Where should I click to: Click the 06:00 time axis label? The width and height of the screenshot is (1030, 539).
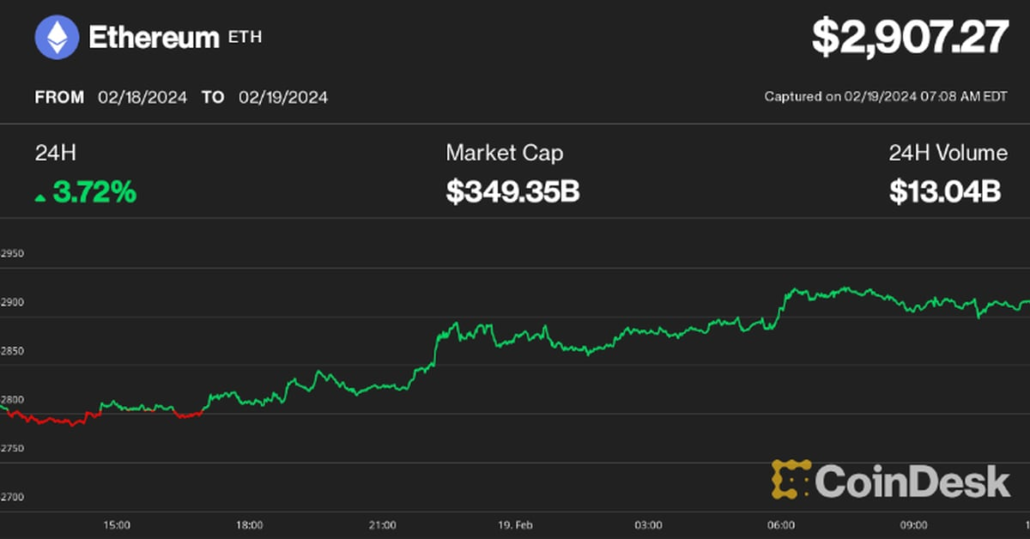pos(781,524)
